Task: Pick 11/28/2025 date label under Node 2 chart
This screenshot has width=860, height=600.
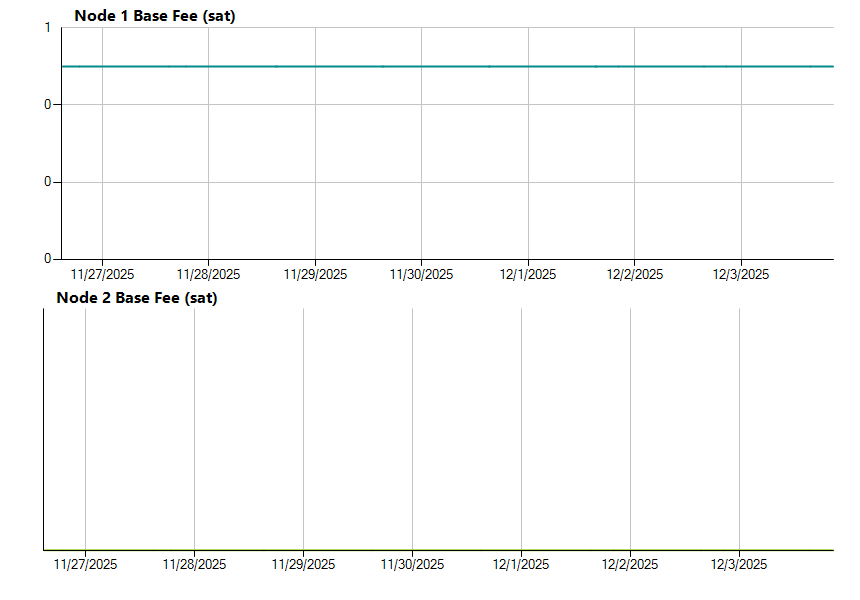Action: (194, 564)
